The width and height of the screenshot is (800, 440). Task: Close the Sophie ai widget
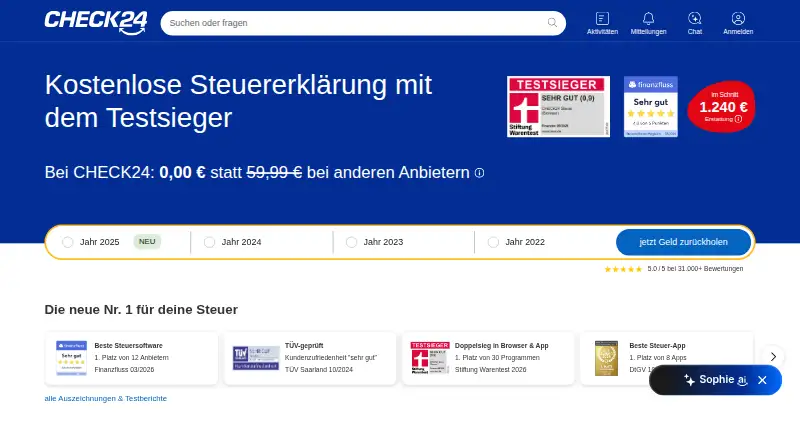pos(762,380)
